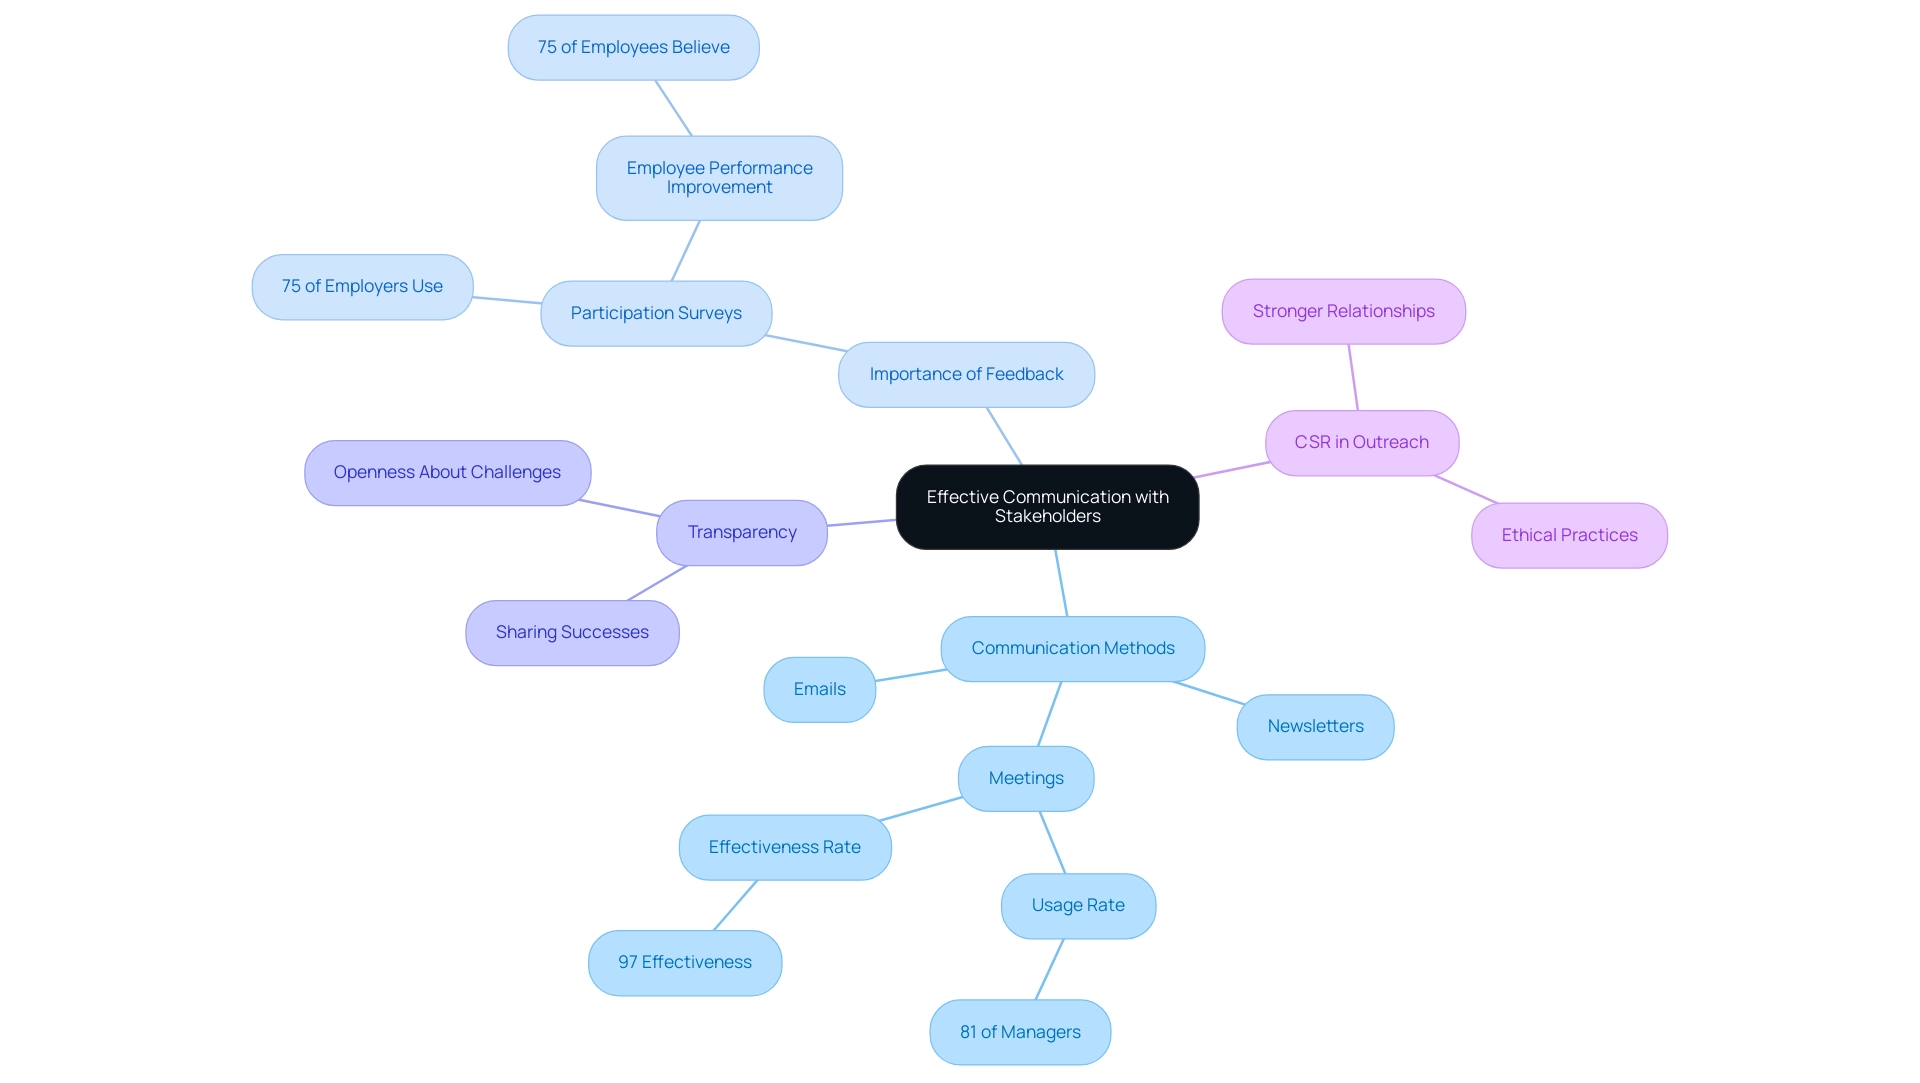Select the 'Communication Methods' node
The width and height of the screenshot is (1920, 1083).
(1069, 646)
